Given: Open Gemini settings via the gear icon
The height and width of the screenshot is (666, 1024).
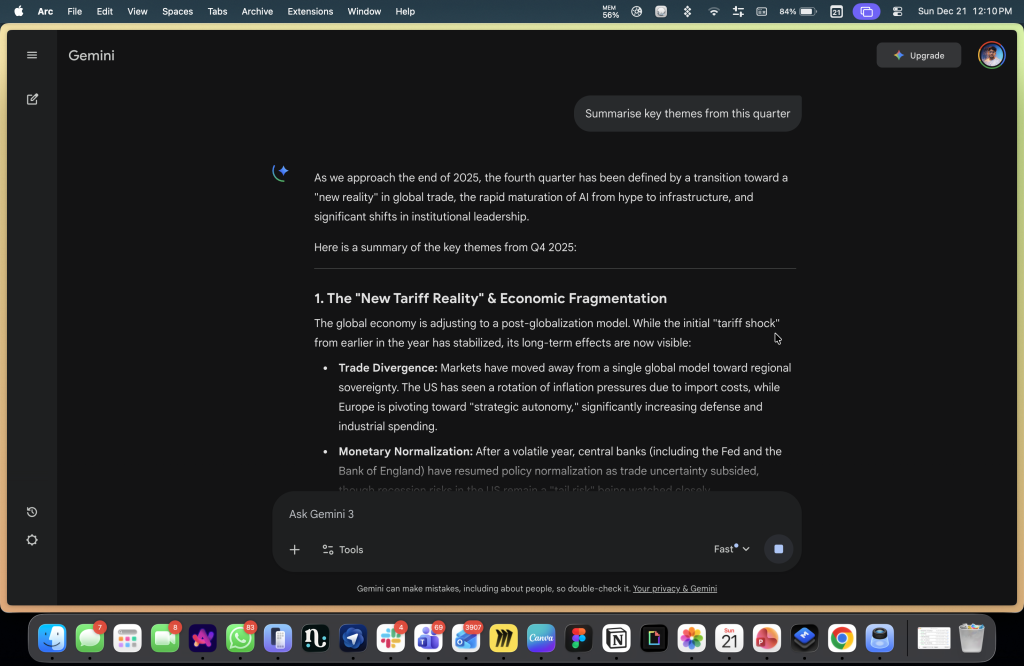Looking at the screenshot, I should click(31, 539).
